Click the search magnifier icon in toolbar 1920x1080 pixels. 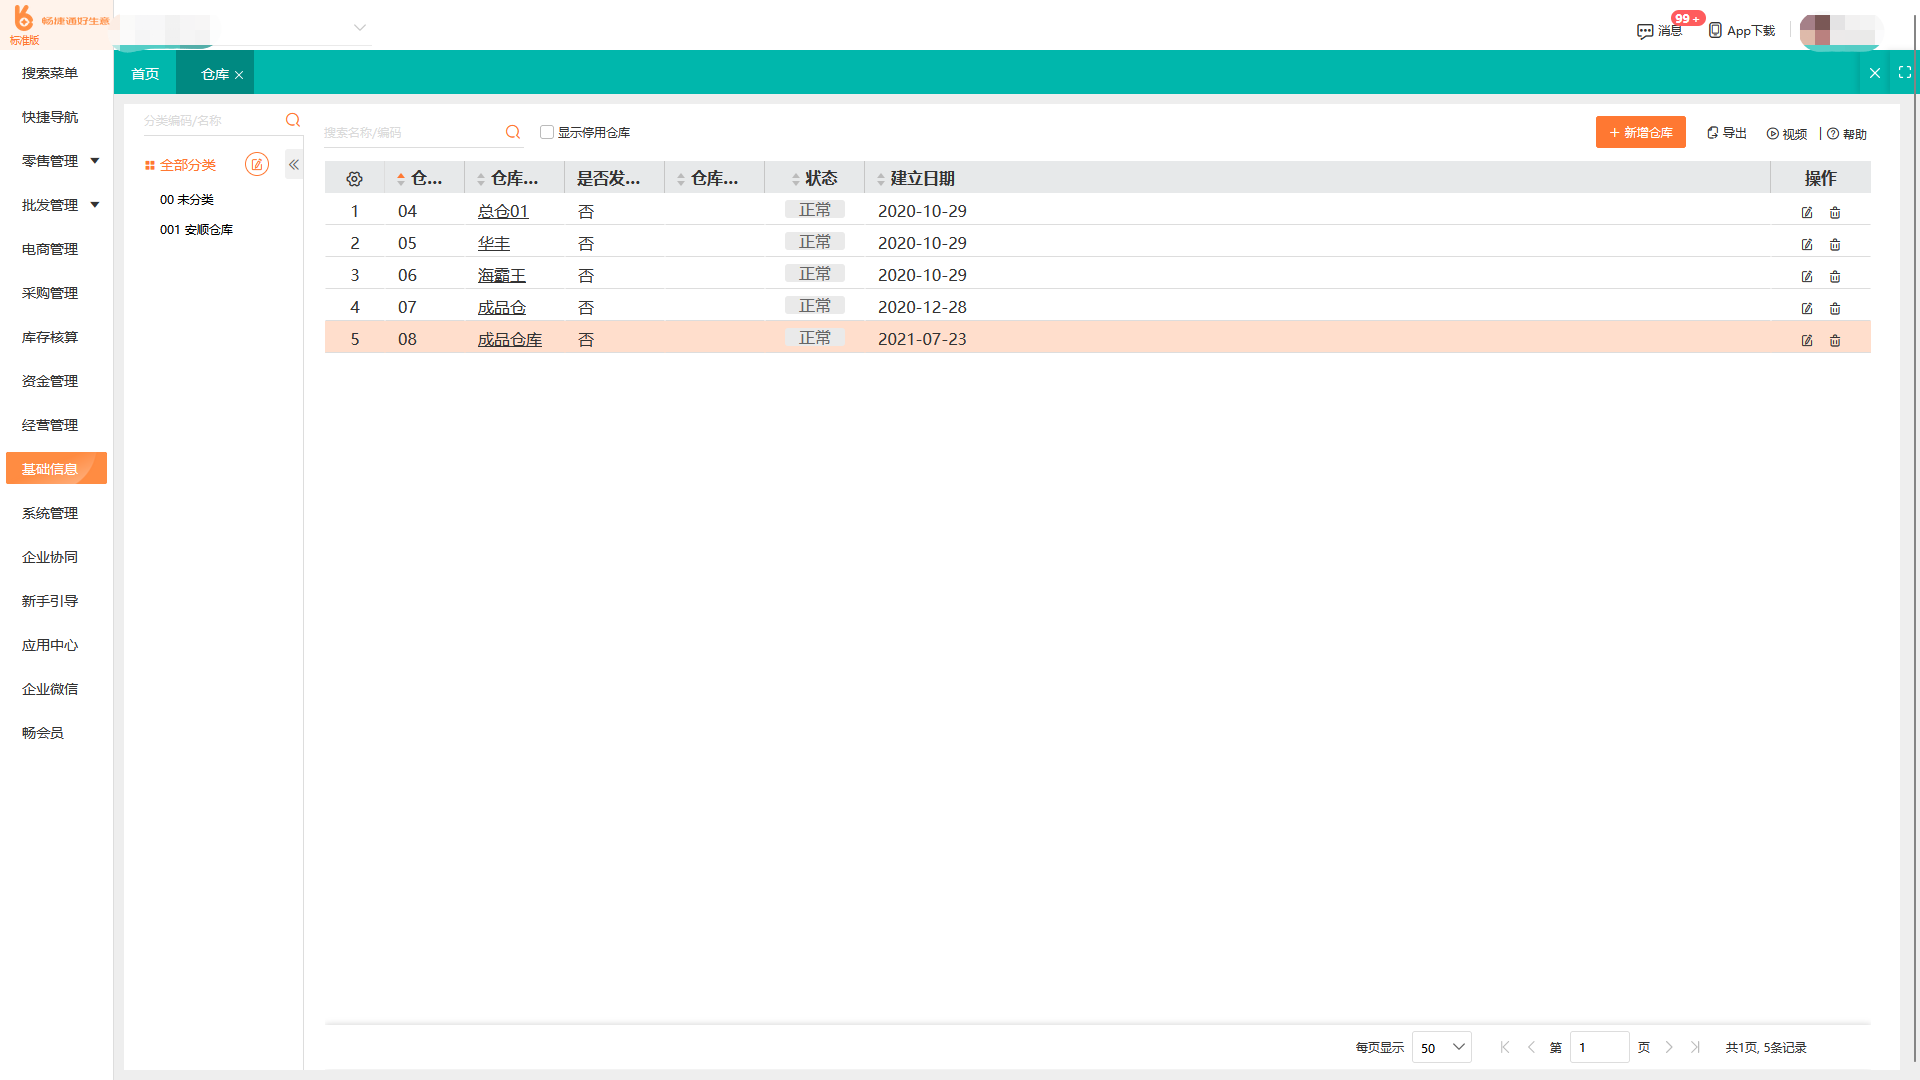pyautogui.click(x=513, y=132)
